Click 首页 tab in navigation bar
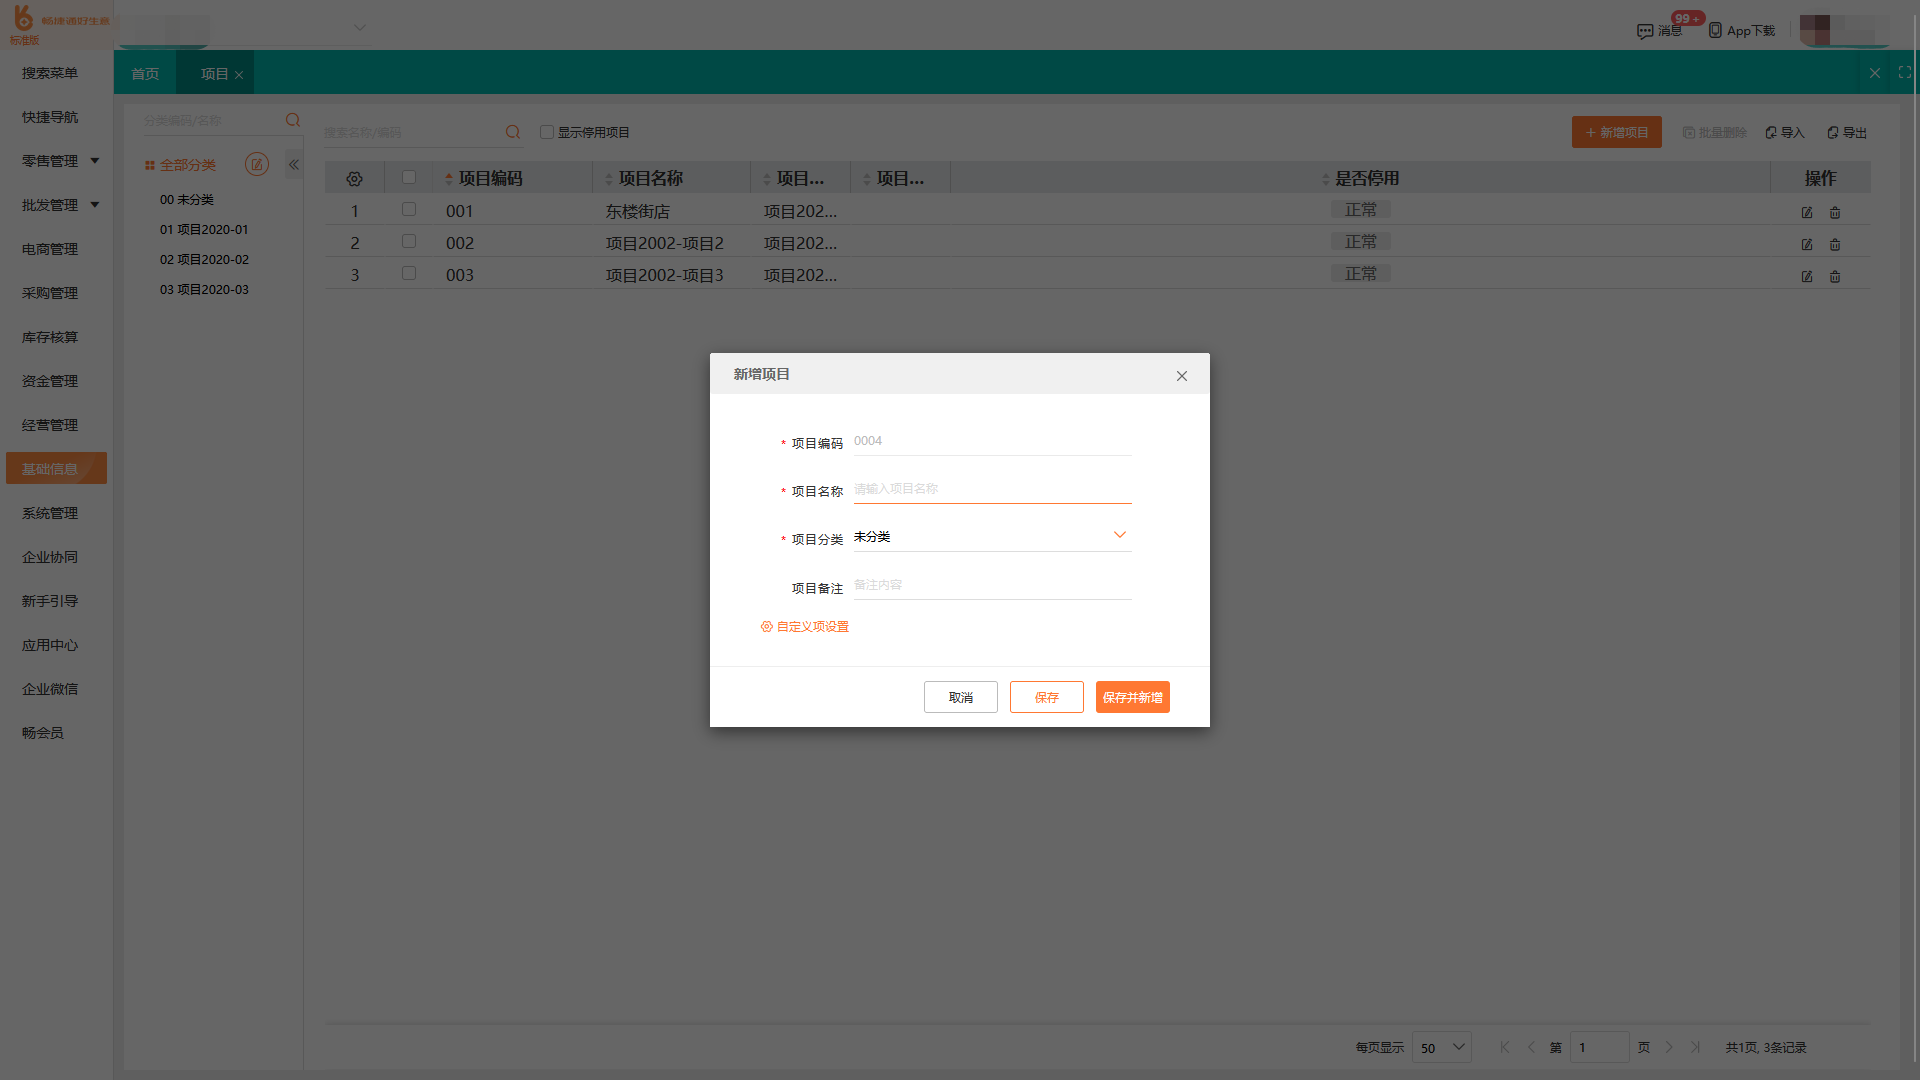This screenshot has width=1920, height=1080. coord(145,73)
